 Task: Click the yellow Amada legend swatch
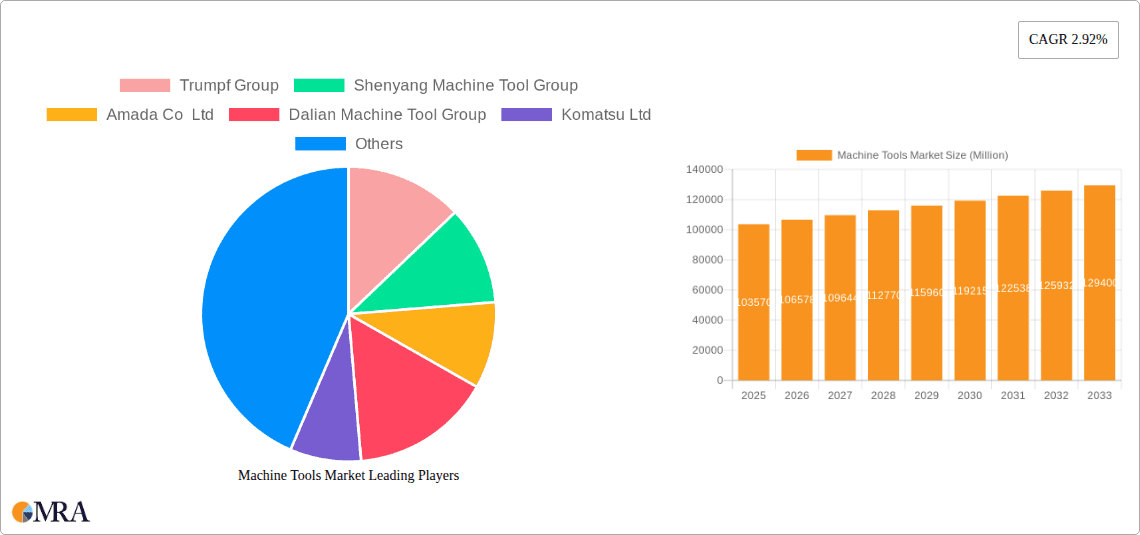[x=72, y=114]
